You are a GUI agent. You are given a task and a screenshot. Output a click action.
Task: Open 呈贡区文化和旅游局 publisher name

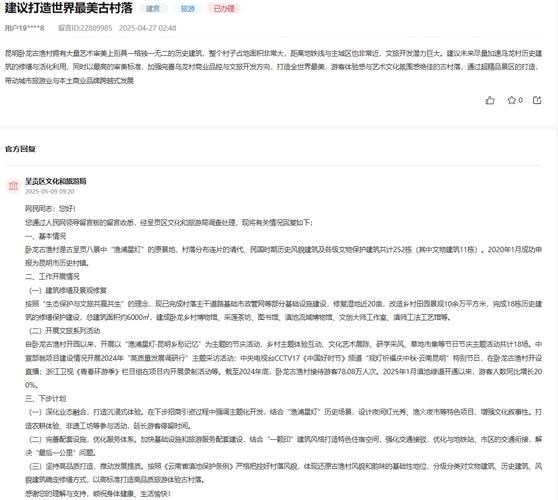[56, 181]
